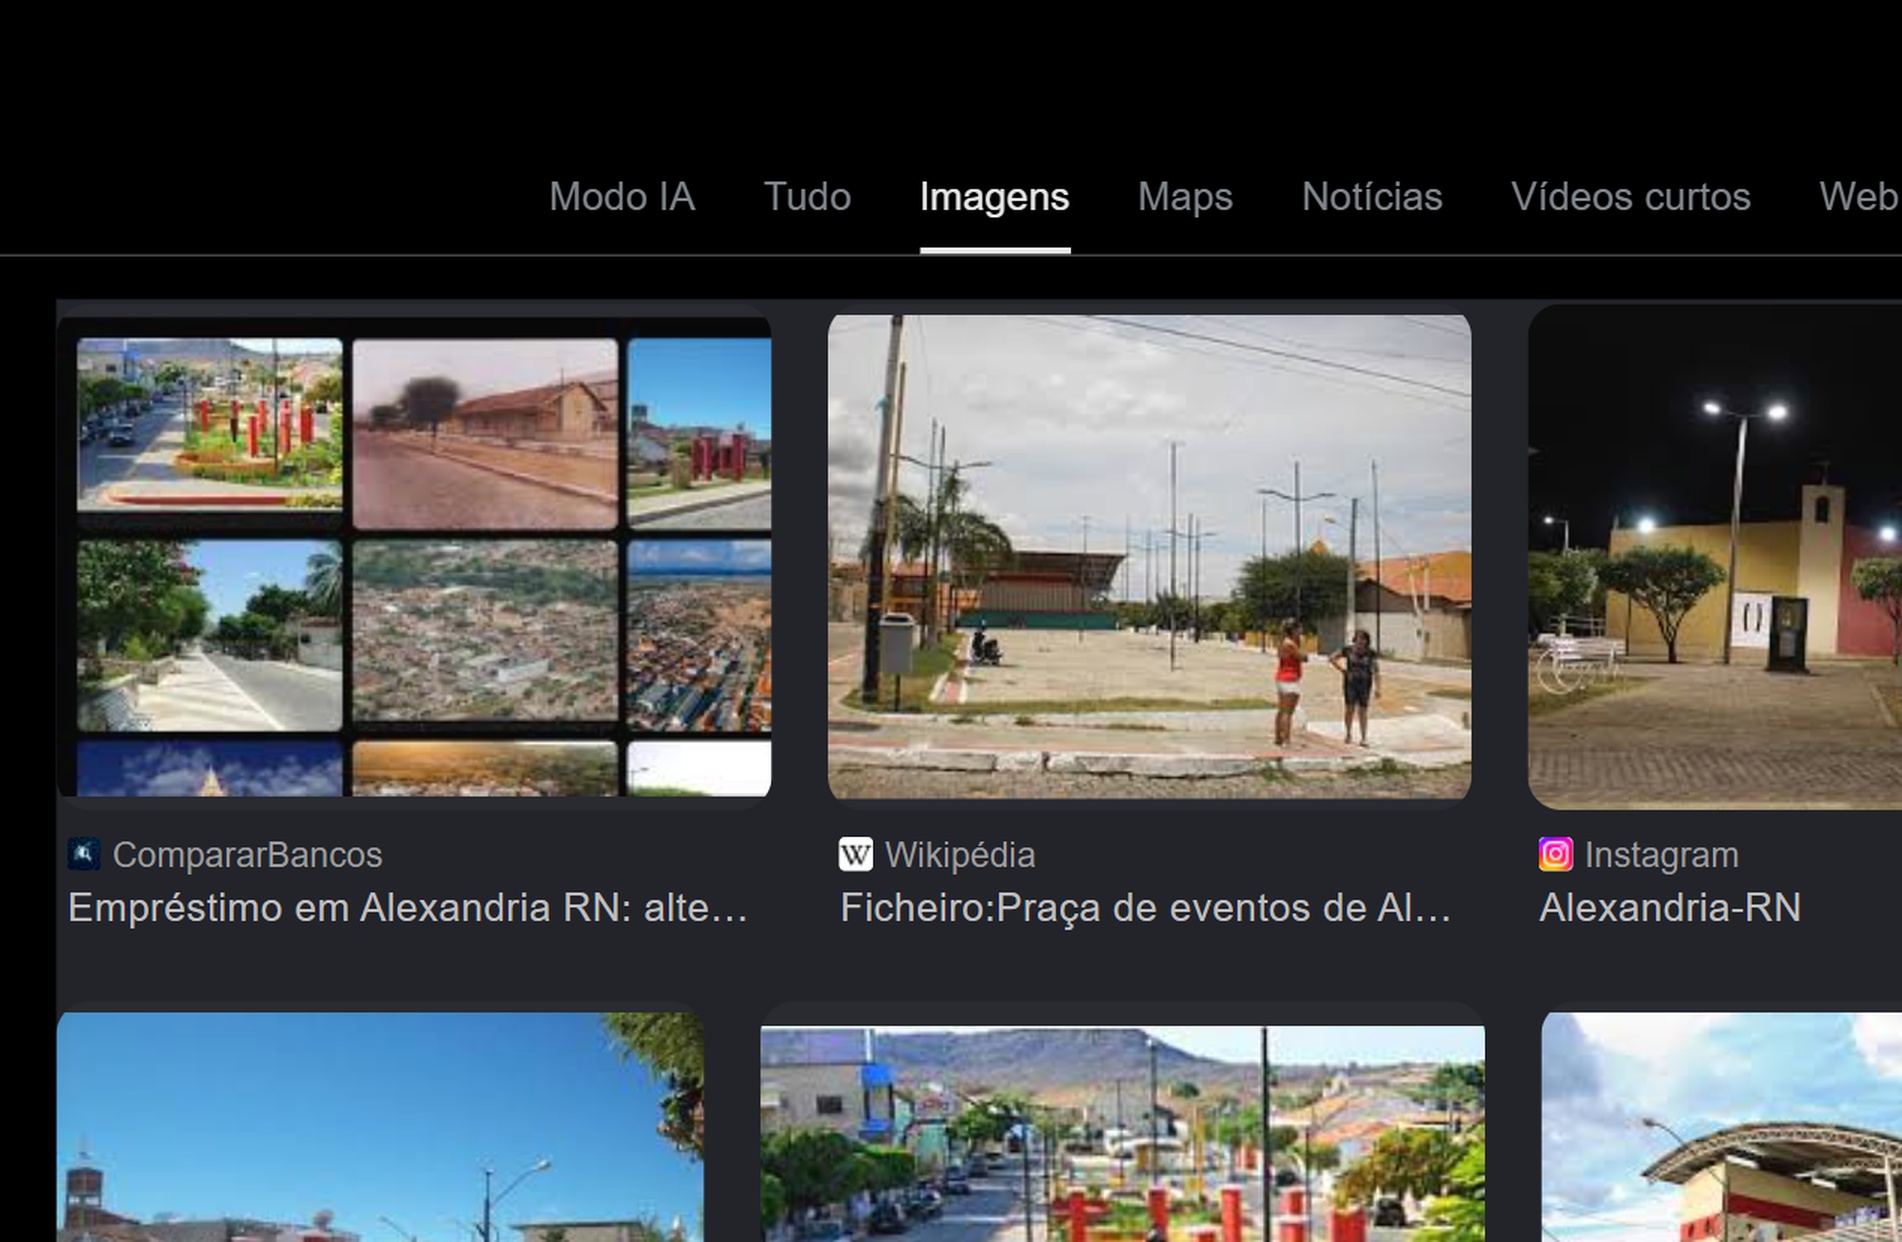1902x1242 pixels.
Task: Click the Wikipédia W favicon
Action: (855, 855)
